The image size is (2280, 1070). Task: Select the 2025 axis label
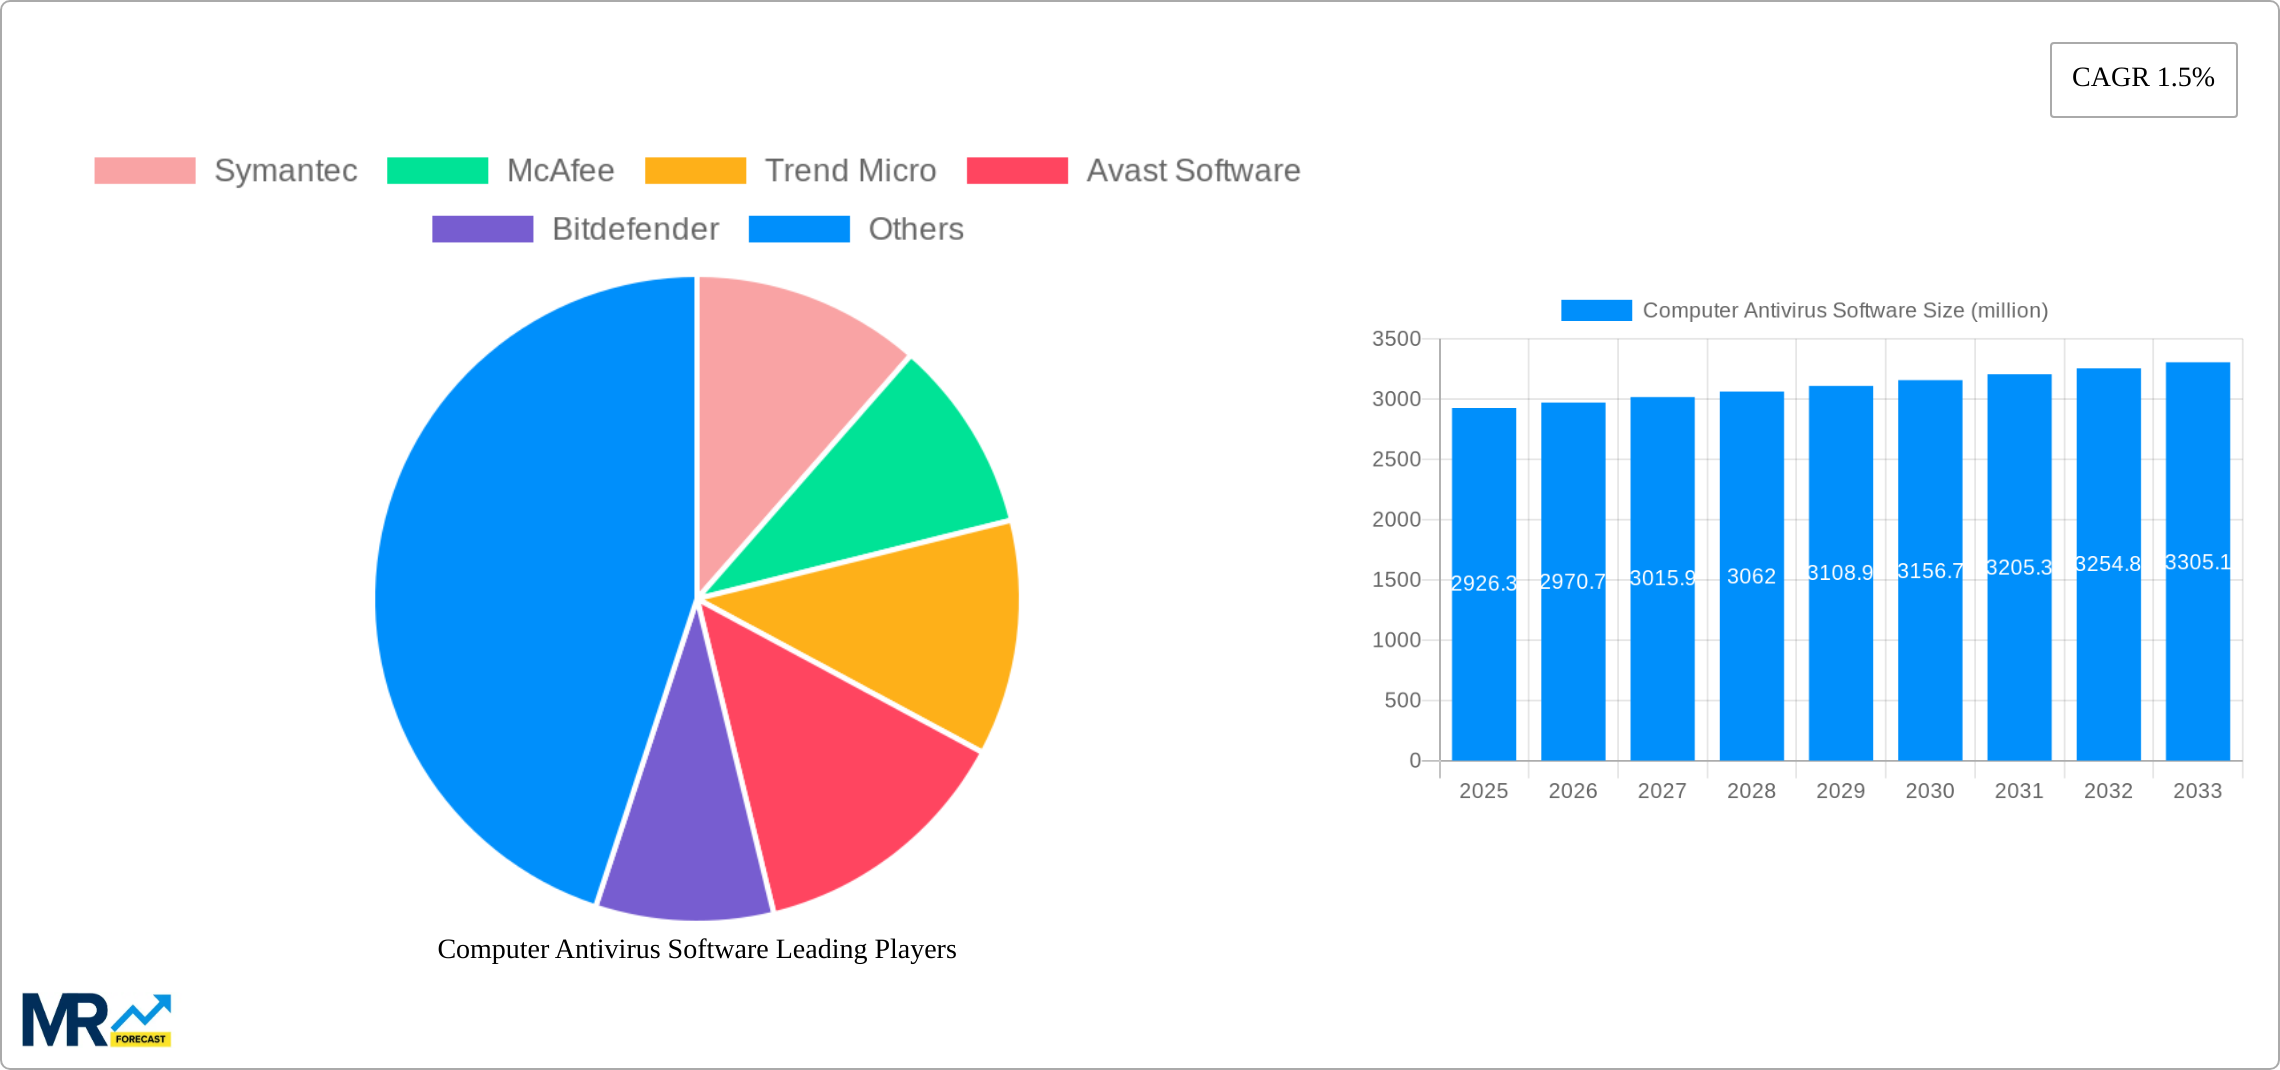tap(1485, 791)
